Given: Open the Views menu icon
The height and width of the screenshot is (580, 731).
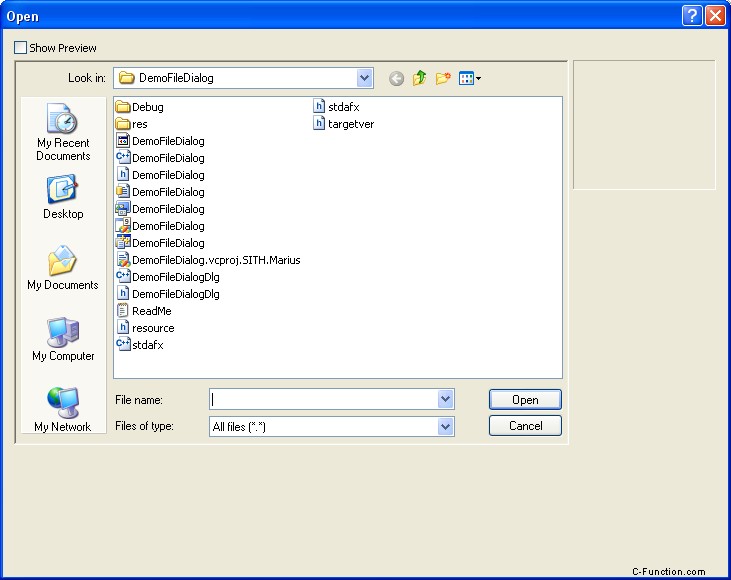Looking at the screenshot, I should tap(469, 78).
